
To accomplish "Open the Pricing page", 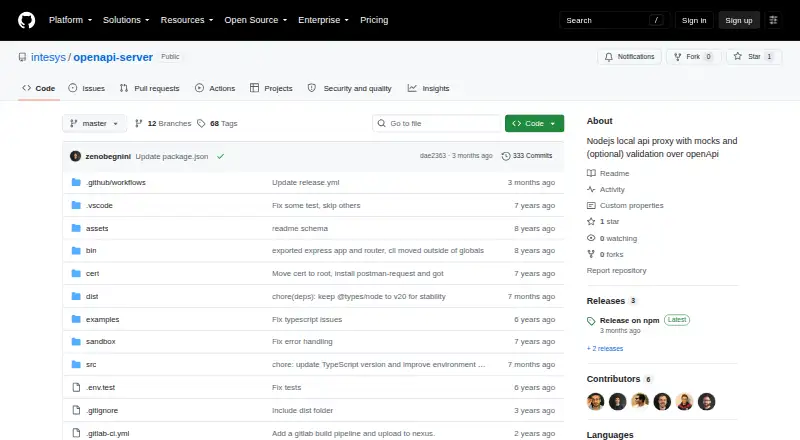I will coord(374,20).
